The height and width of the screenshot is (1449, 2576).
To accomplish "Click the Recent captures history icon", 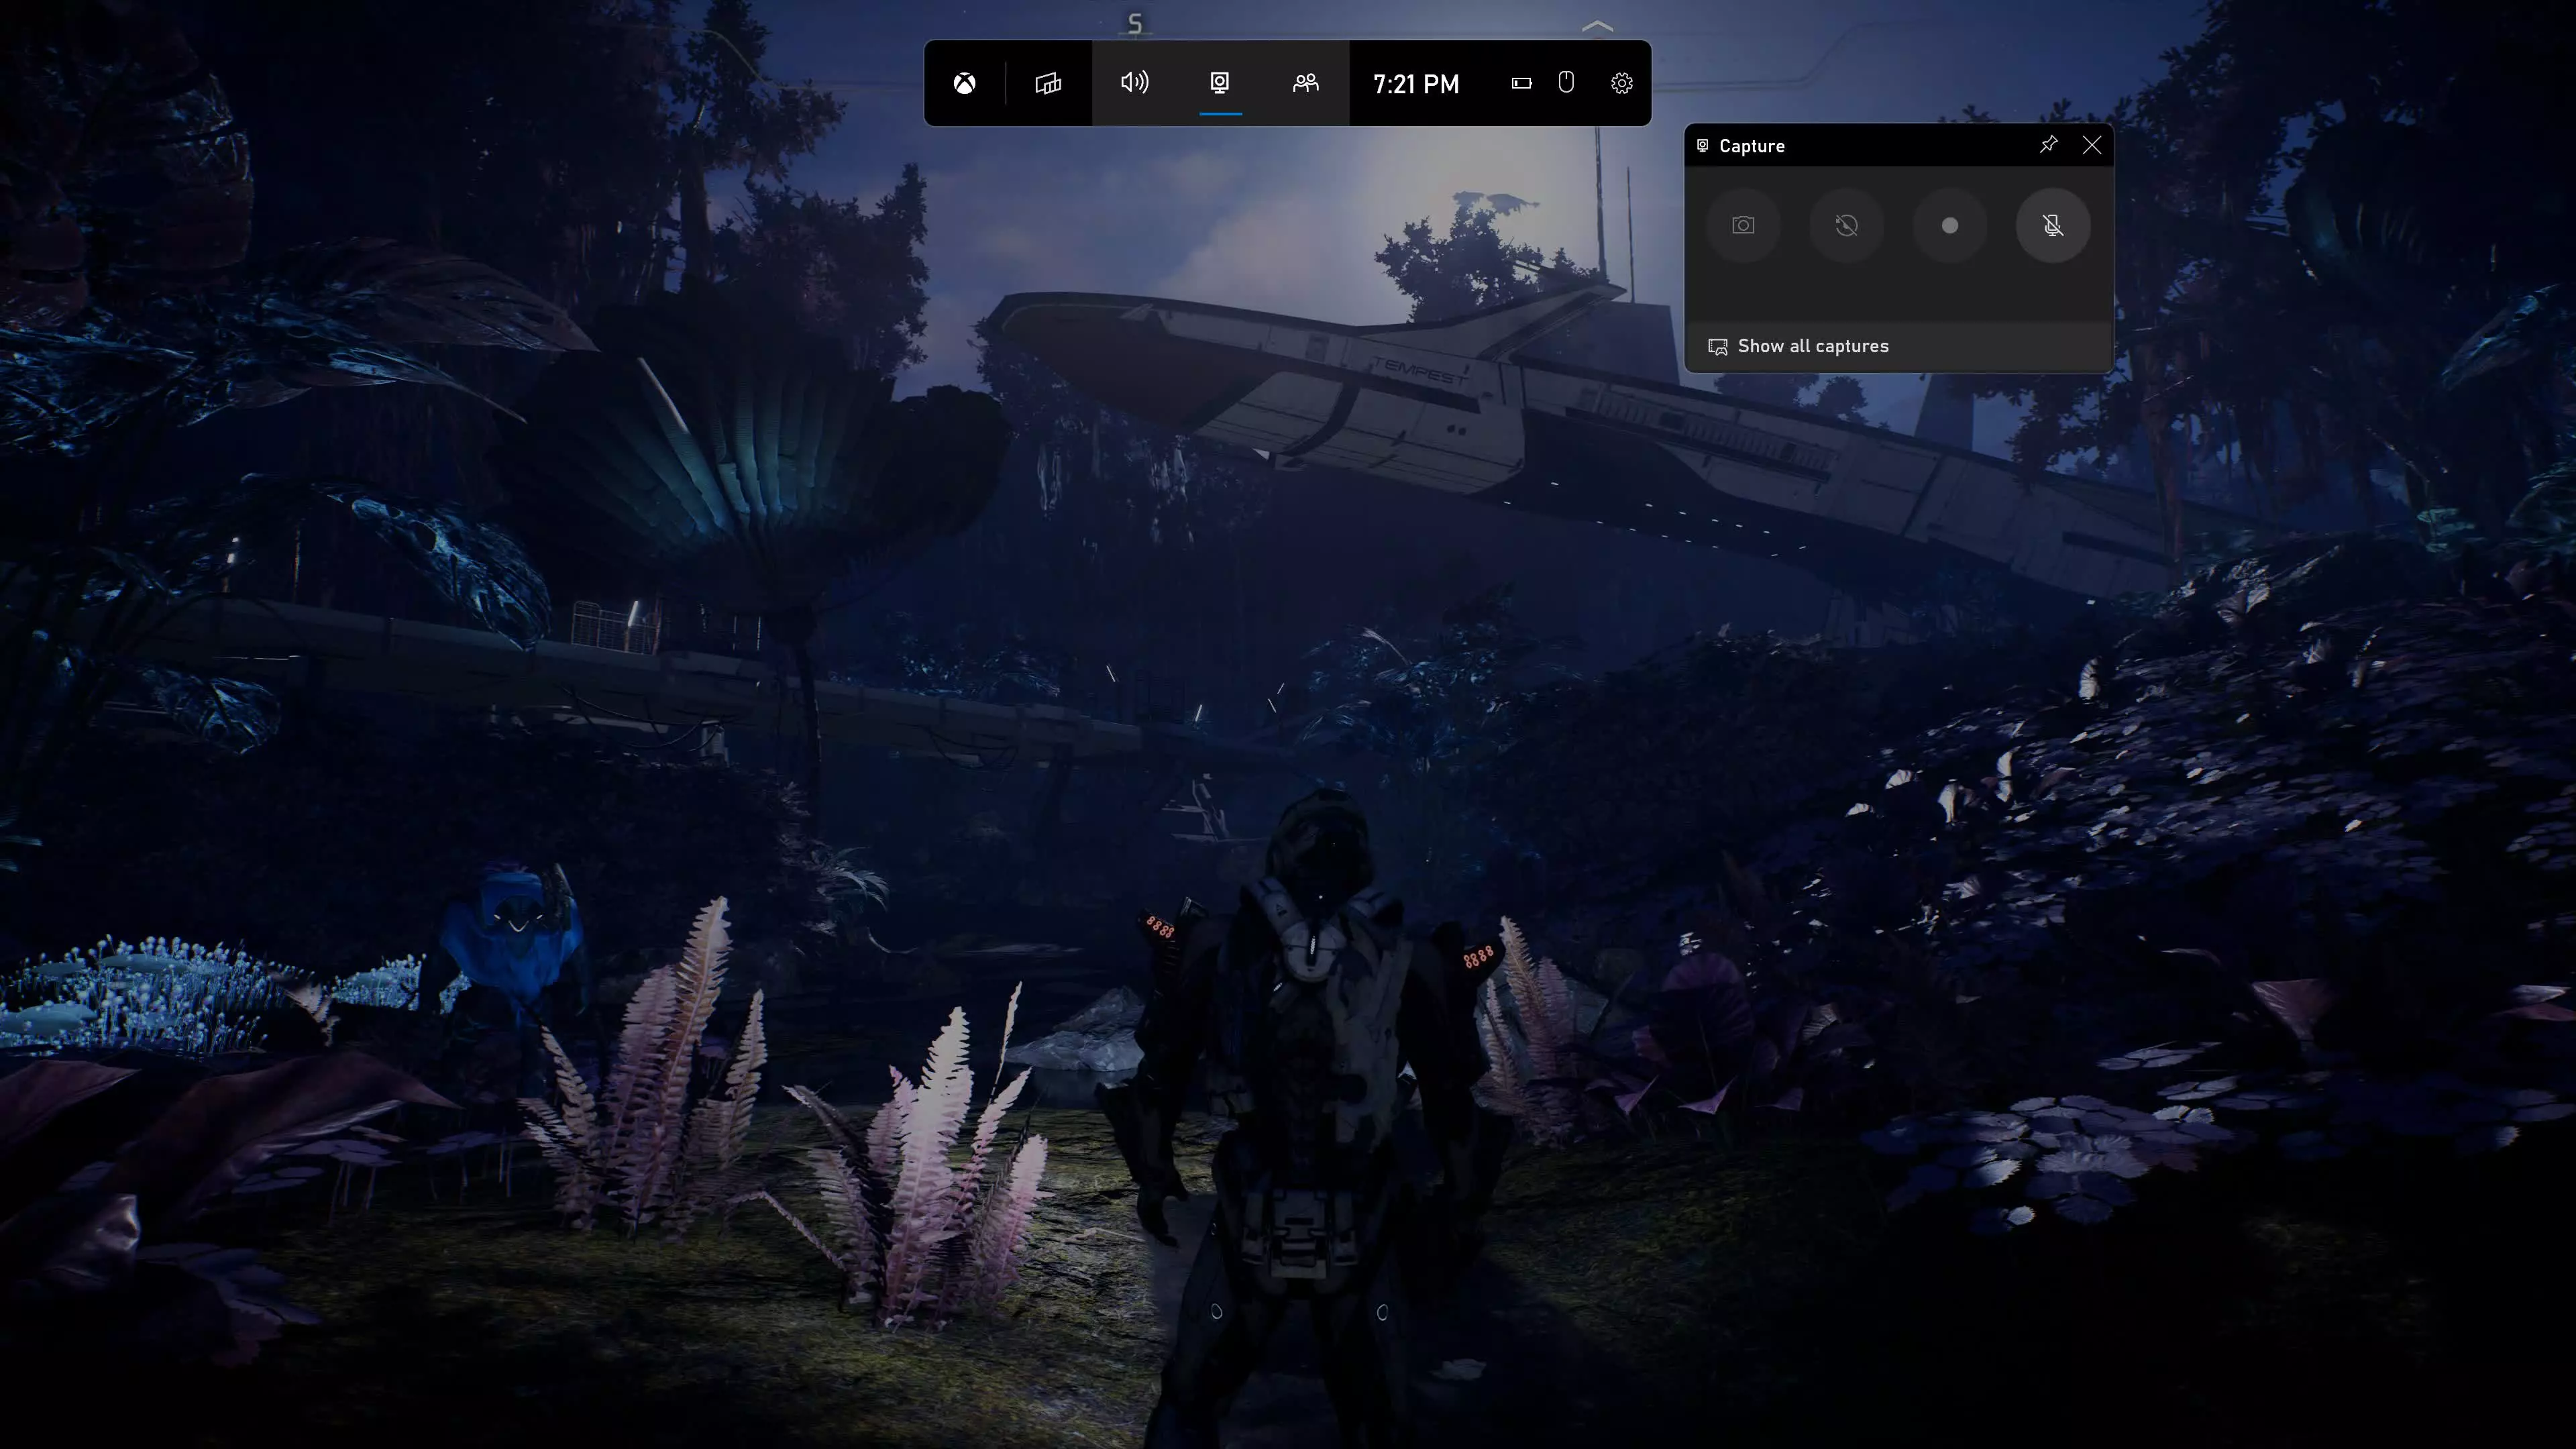I will tap(1845, 225).
